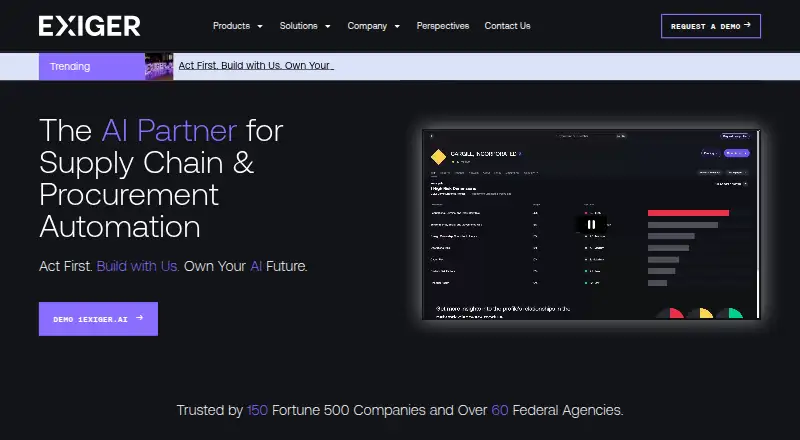Click the purple pill button in video header
This screenshot has height=440, width=800.
[737, 153]
